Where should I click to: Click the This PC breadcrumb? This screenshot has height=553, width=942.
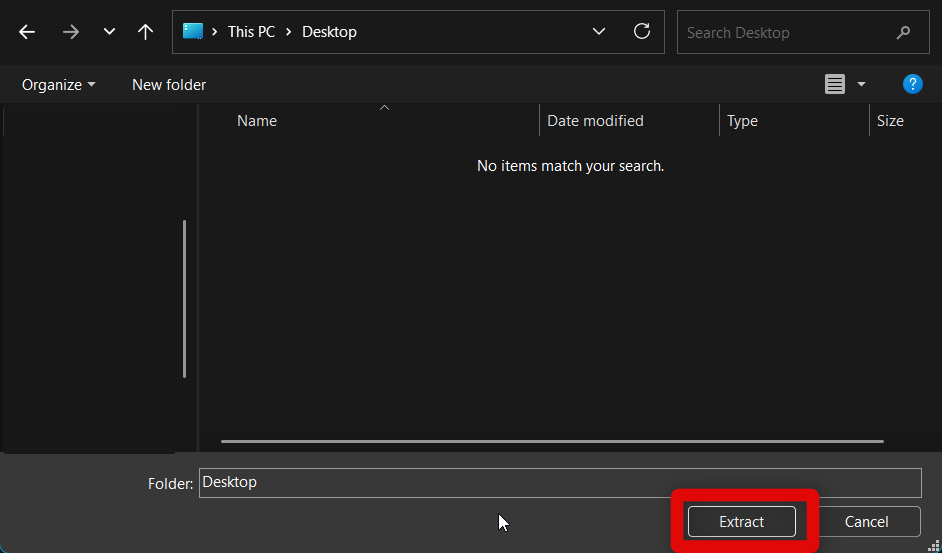pos(251,32)
